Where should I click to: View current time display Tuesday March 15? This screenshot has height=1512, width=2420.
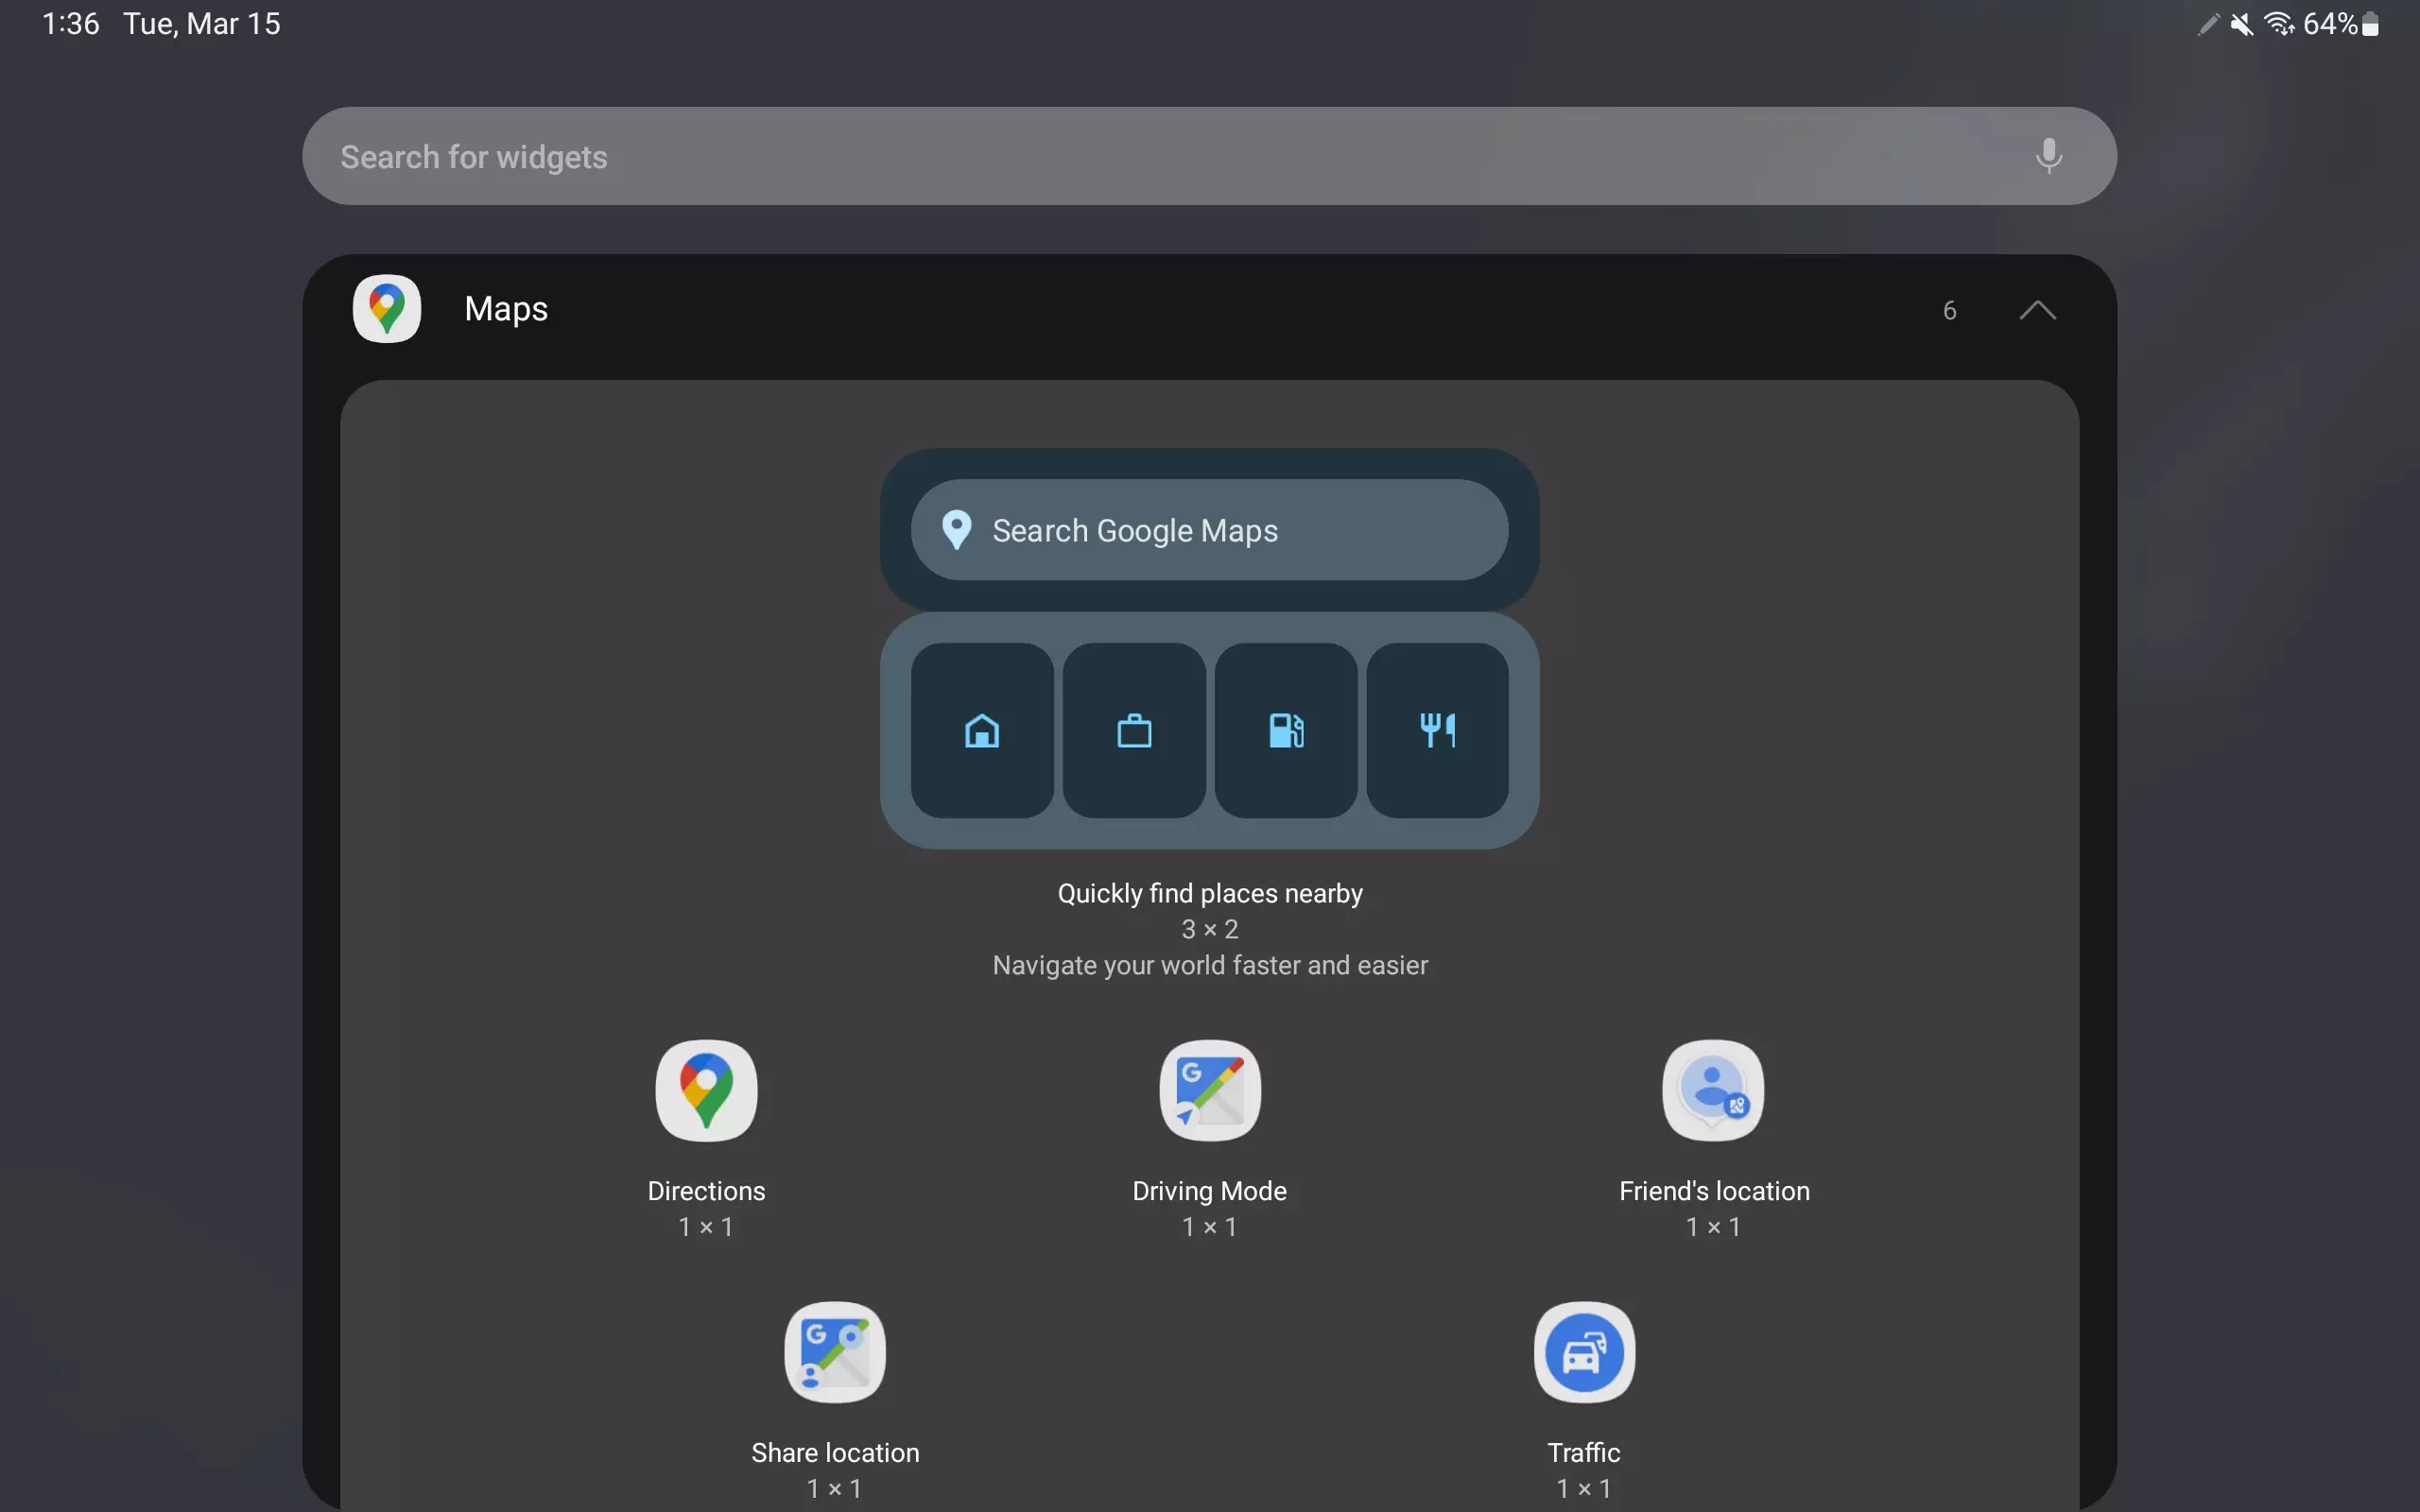(x=161, y=25)
